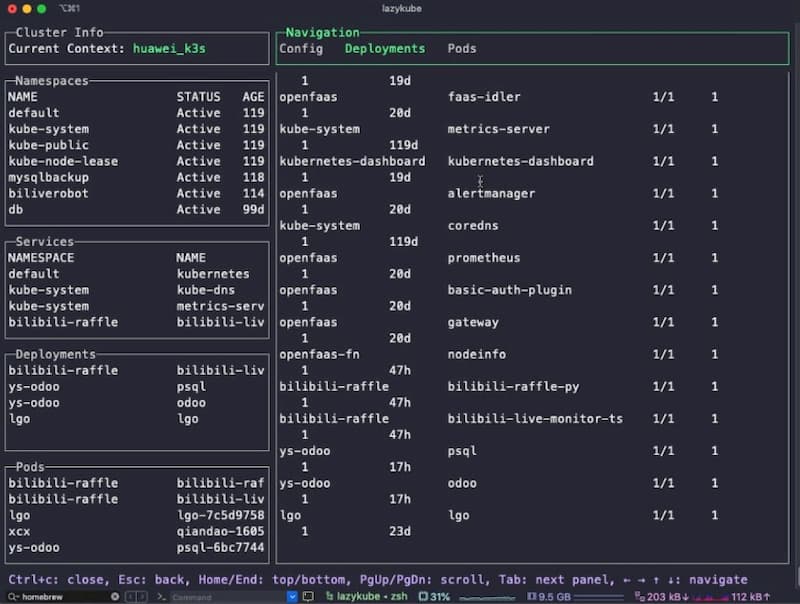The image size is (800, 604).
Task: Select the kube-system namespace row
Action: [48, 129]
